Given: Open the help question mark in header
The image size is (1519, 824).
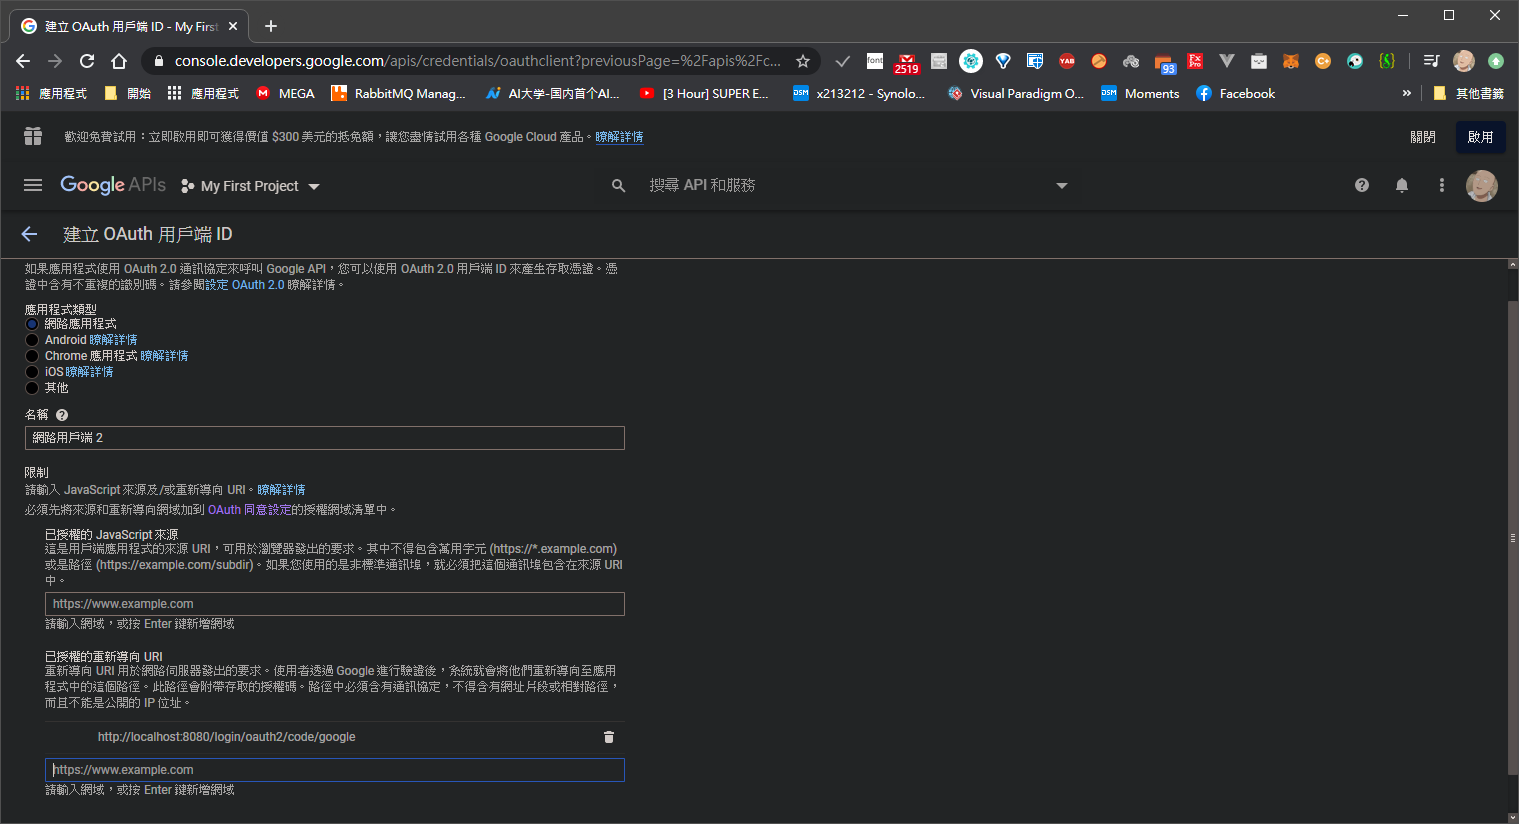Looking at the screenshot, I should tap(1362, 185).
